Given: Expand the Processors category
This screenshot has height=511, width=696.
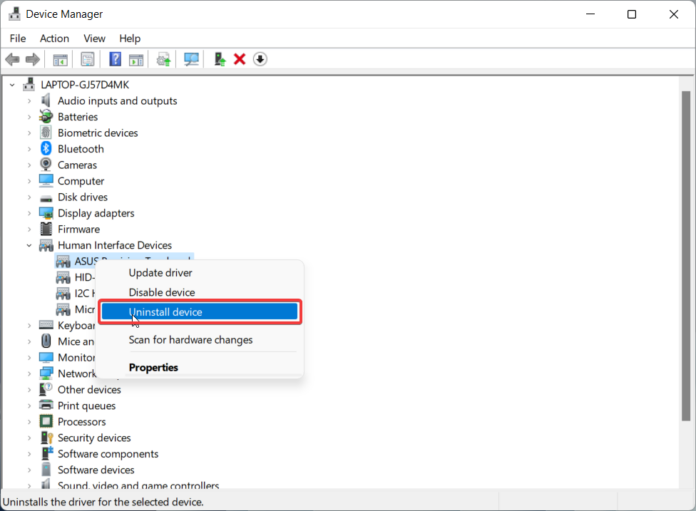Looking at the screenshot, I should [x=29, y=421].
